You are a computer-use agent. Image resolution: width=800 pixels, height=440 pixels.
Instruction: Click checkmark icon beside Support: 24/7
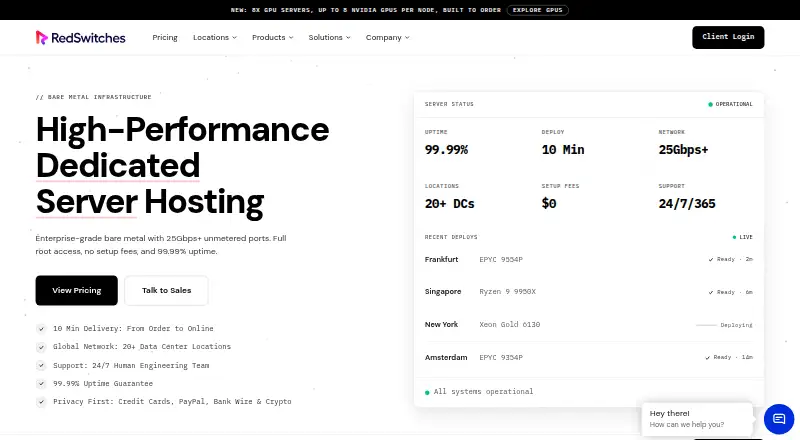click(x=41, y=365)
